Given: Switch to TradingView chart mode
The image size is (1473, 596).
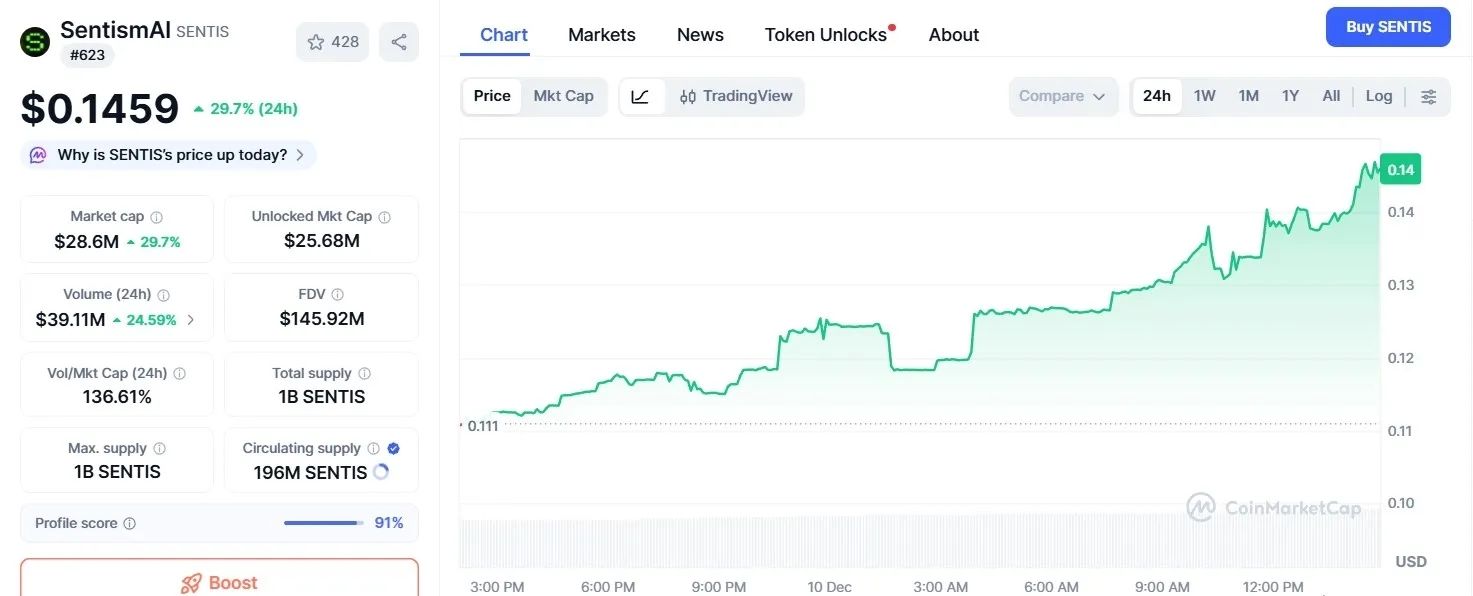Looking at the screenshot, I should 736,97.
